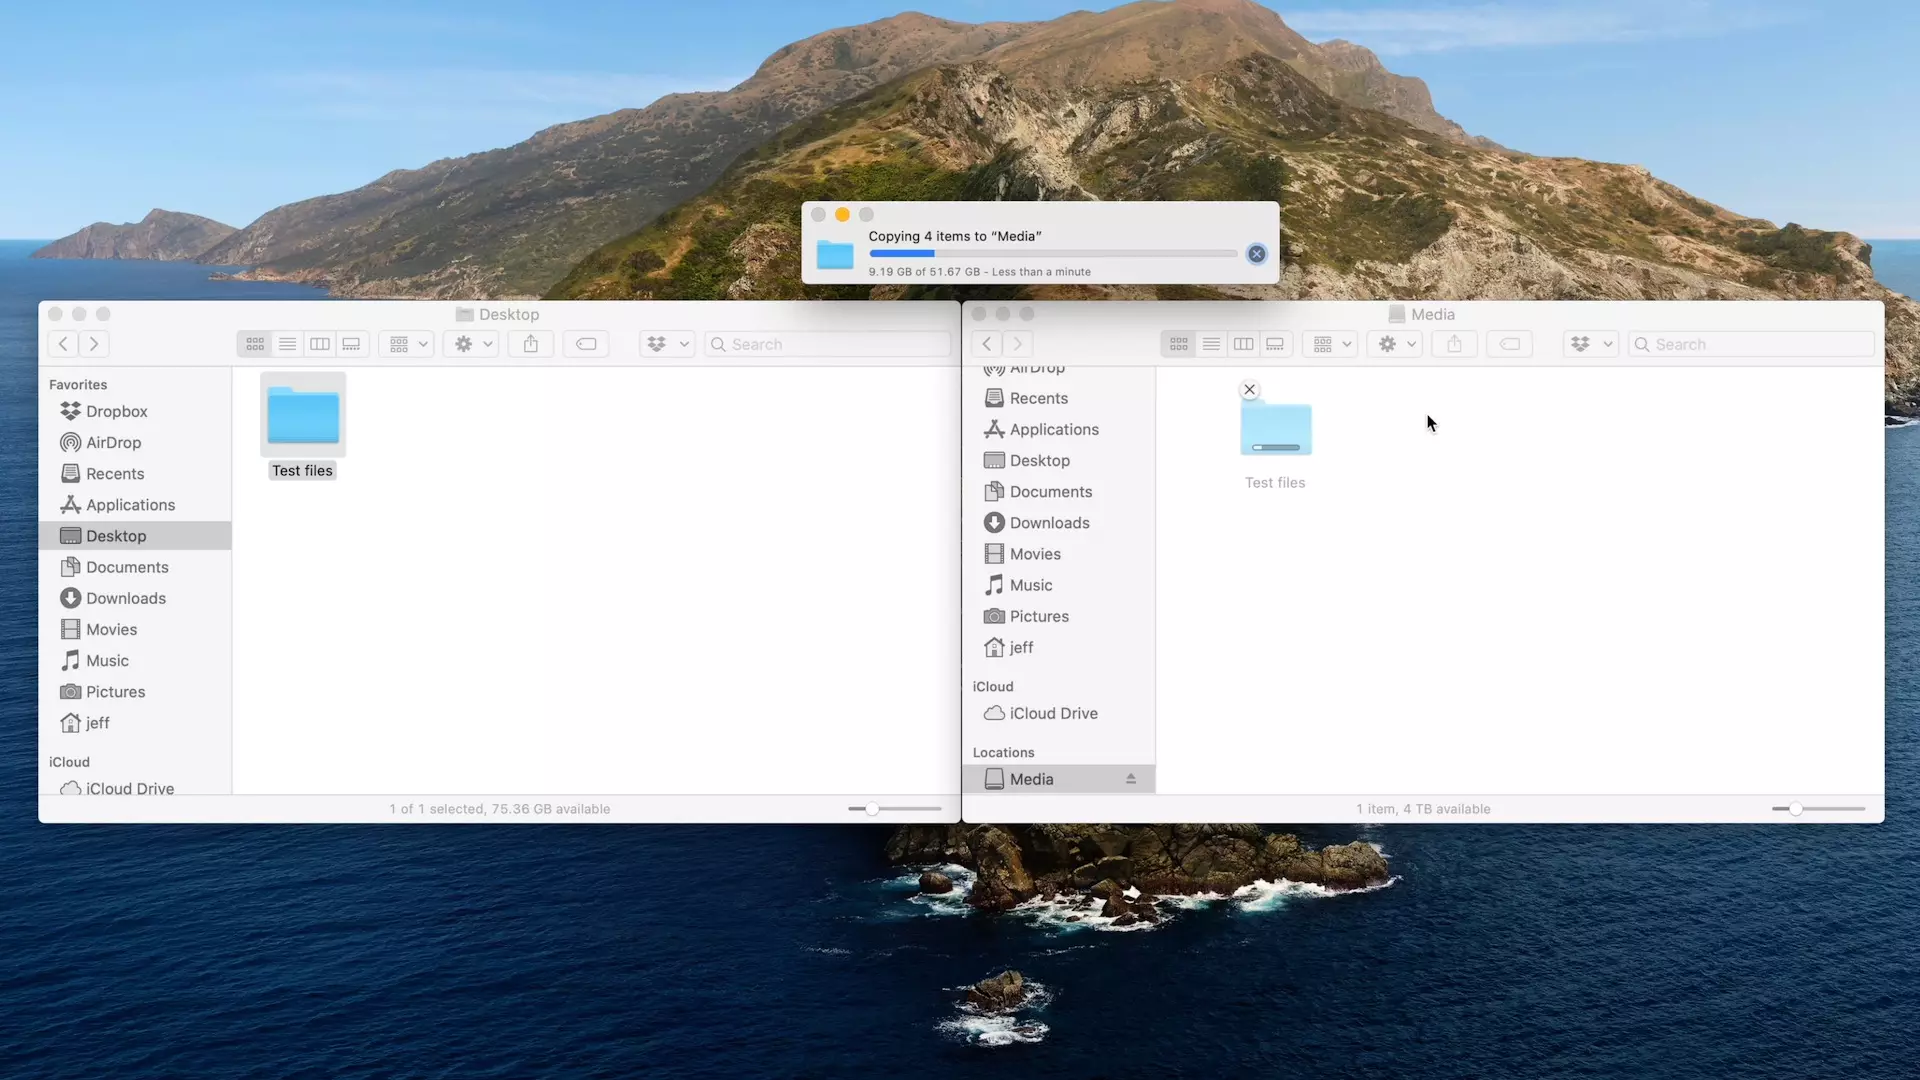The height and width of the screenshot is (1080, 1920).
Task: Click the Media eject button in sidebar
Action: [x=1131, y=778]
